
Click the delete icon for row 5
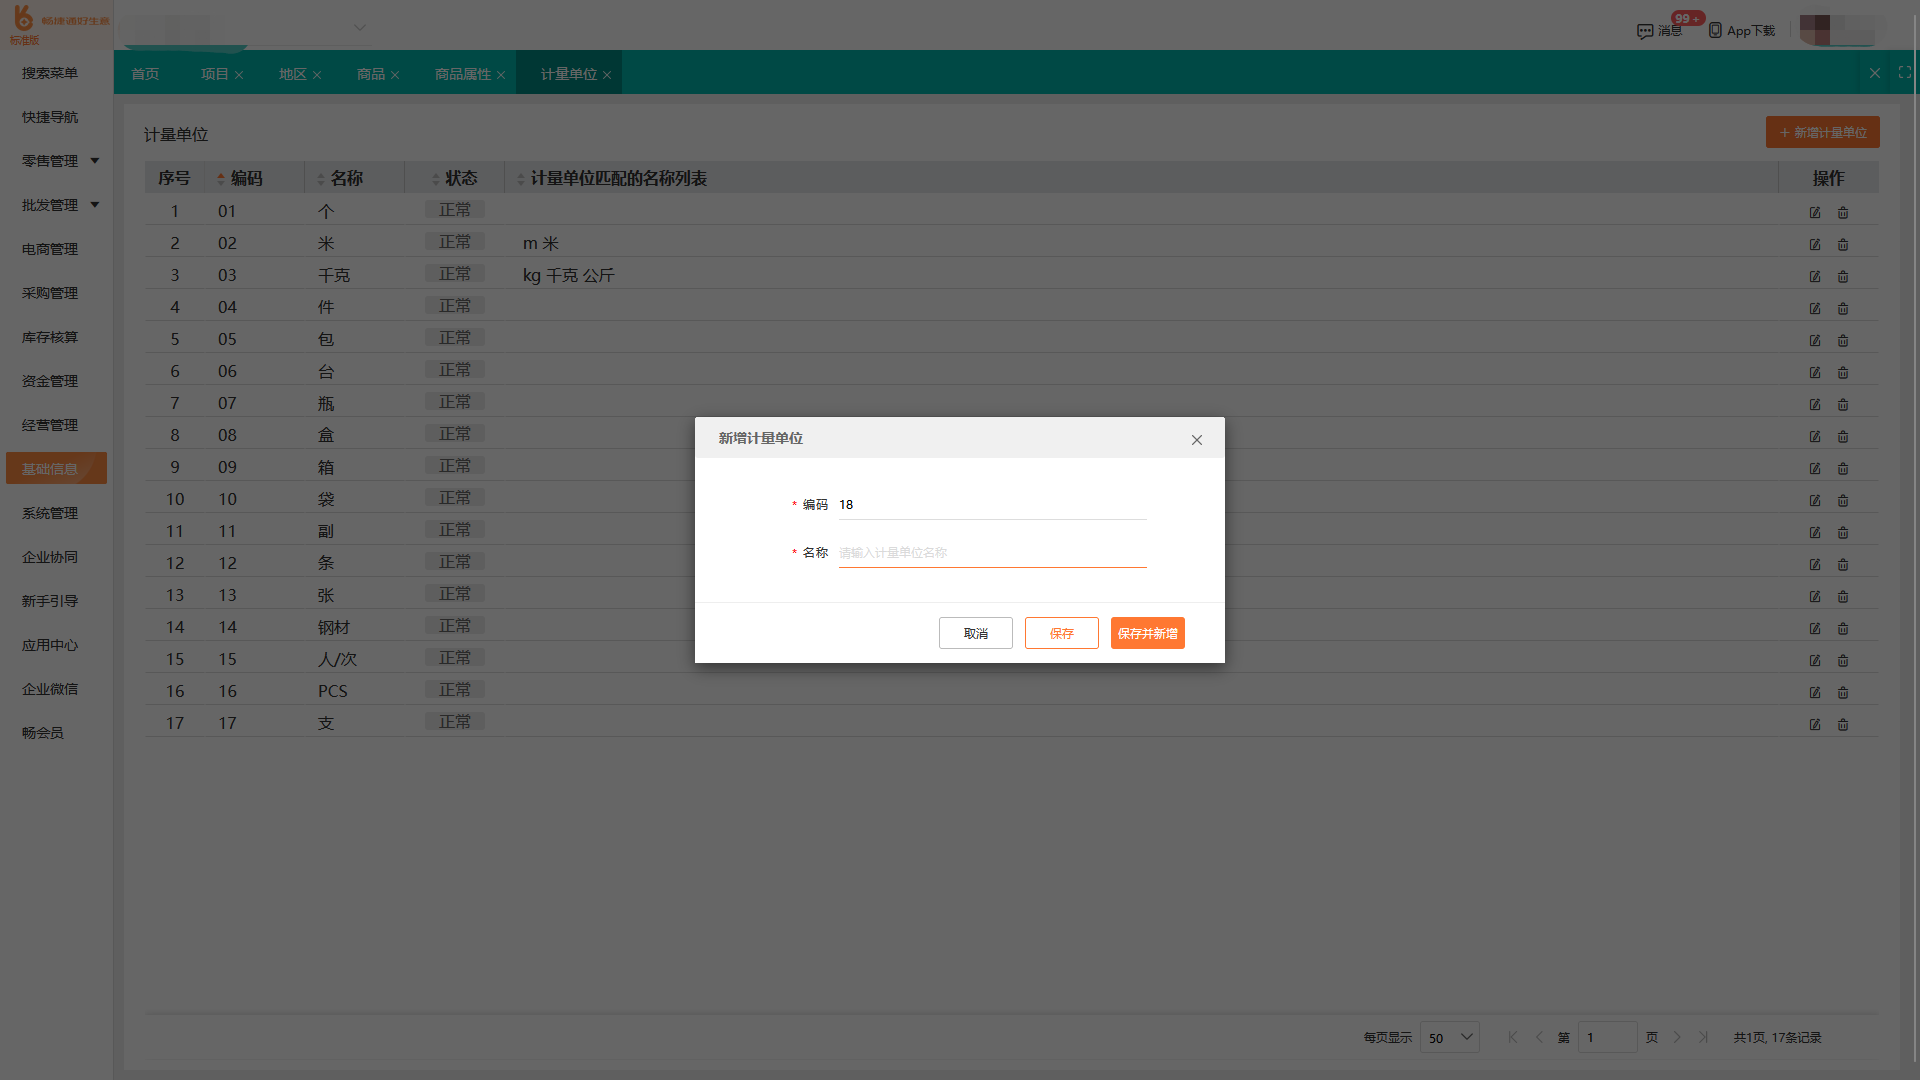(1844, 340)
